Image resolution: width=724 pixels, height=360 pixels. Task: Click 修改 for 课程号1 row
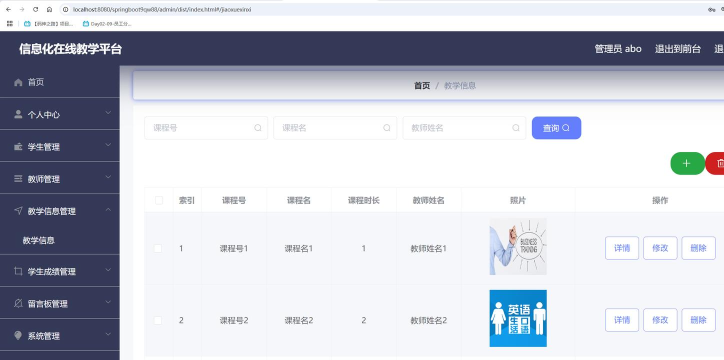660,248
